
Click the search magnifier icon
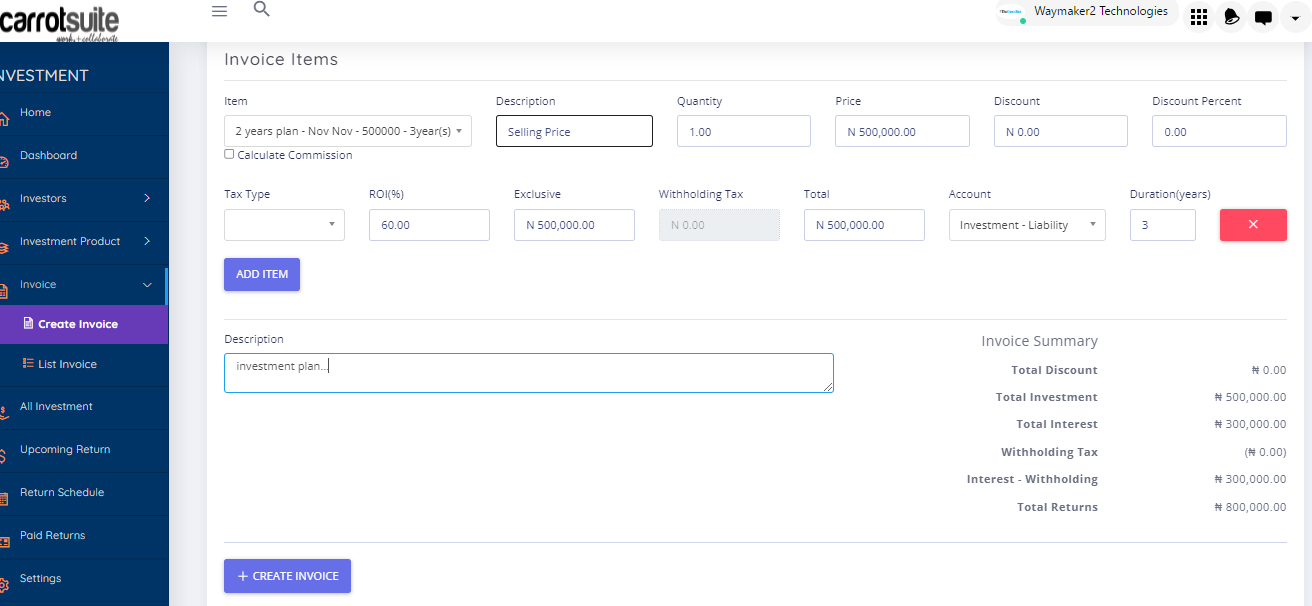point(262,9)
